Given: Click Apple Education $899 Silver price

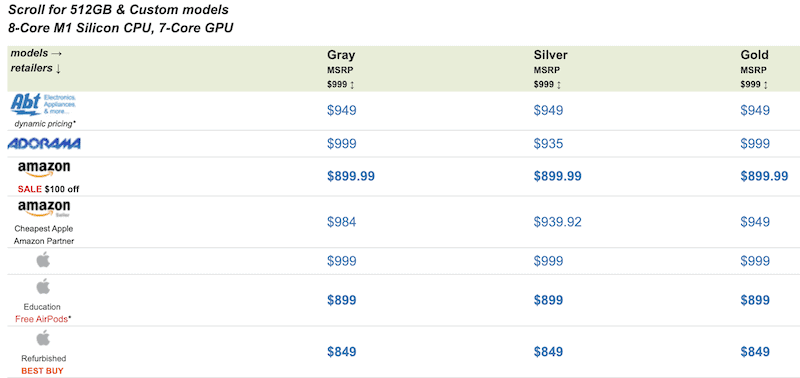Looking at the screenshot, I should point(548,300).
